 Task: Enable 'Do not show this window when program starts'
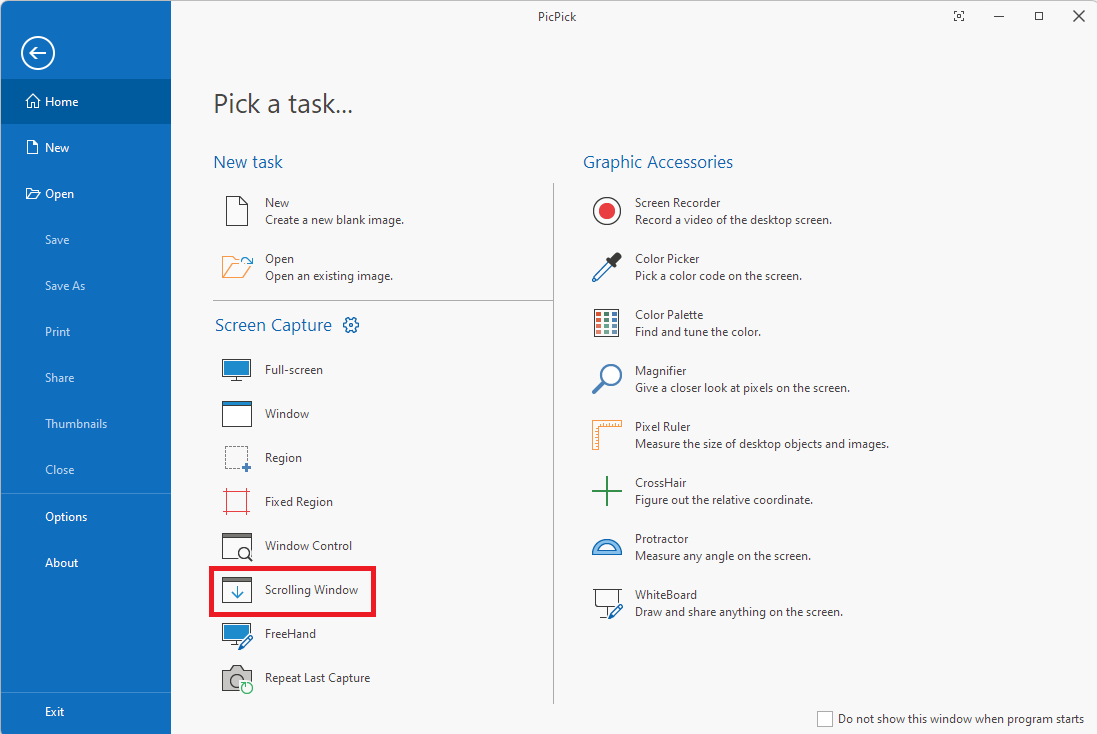coord(825,718)
